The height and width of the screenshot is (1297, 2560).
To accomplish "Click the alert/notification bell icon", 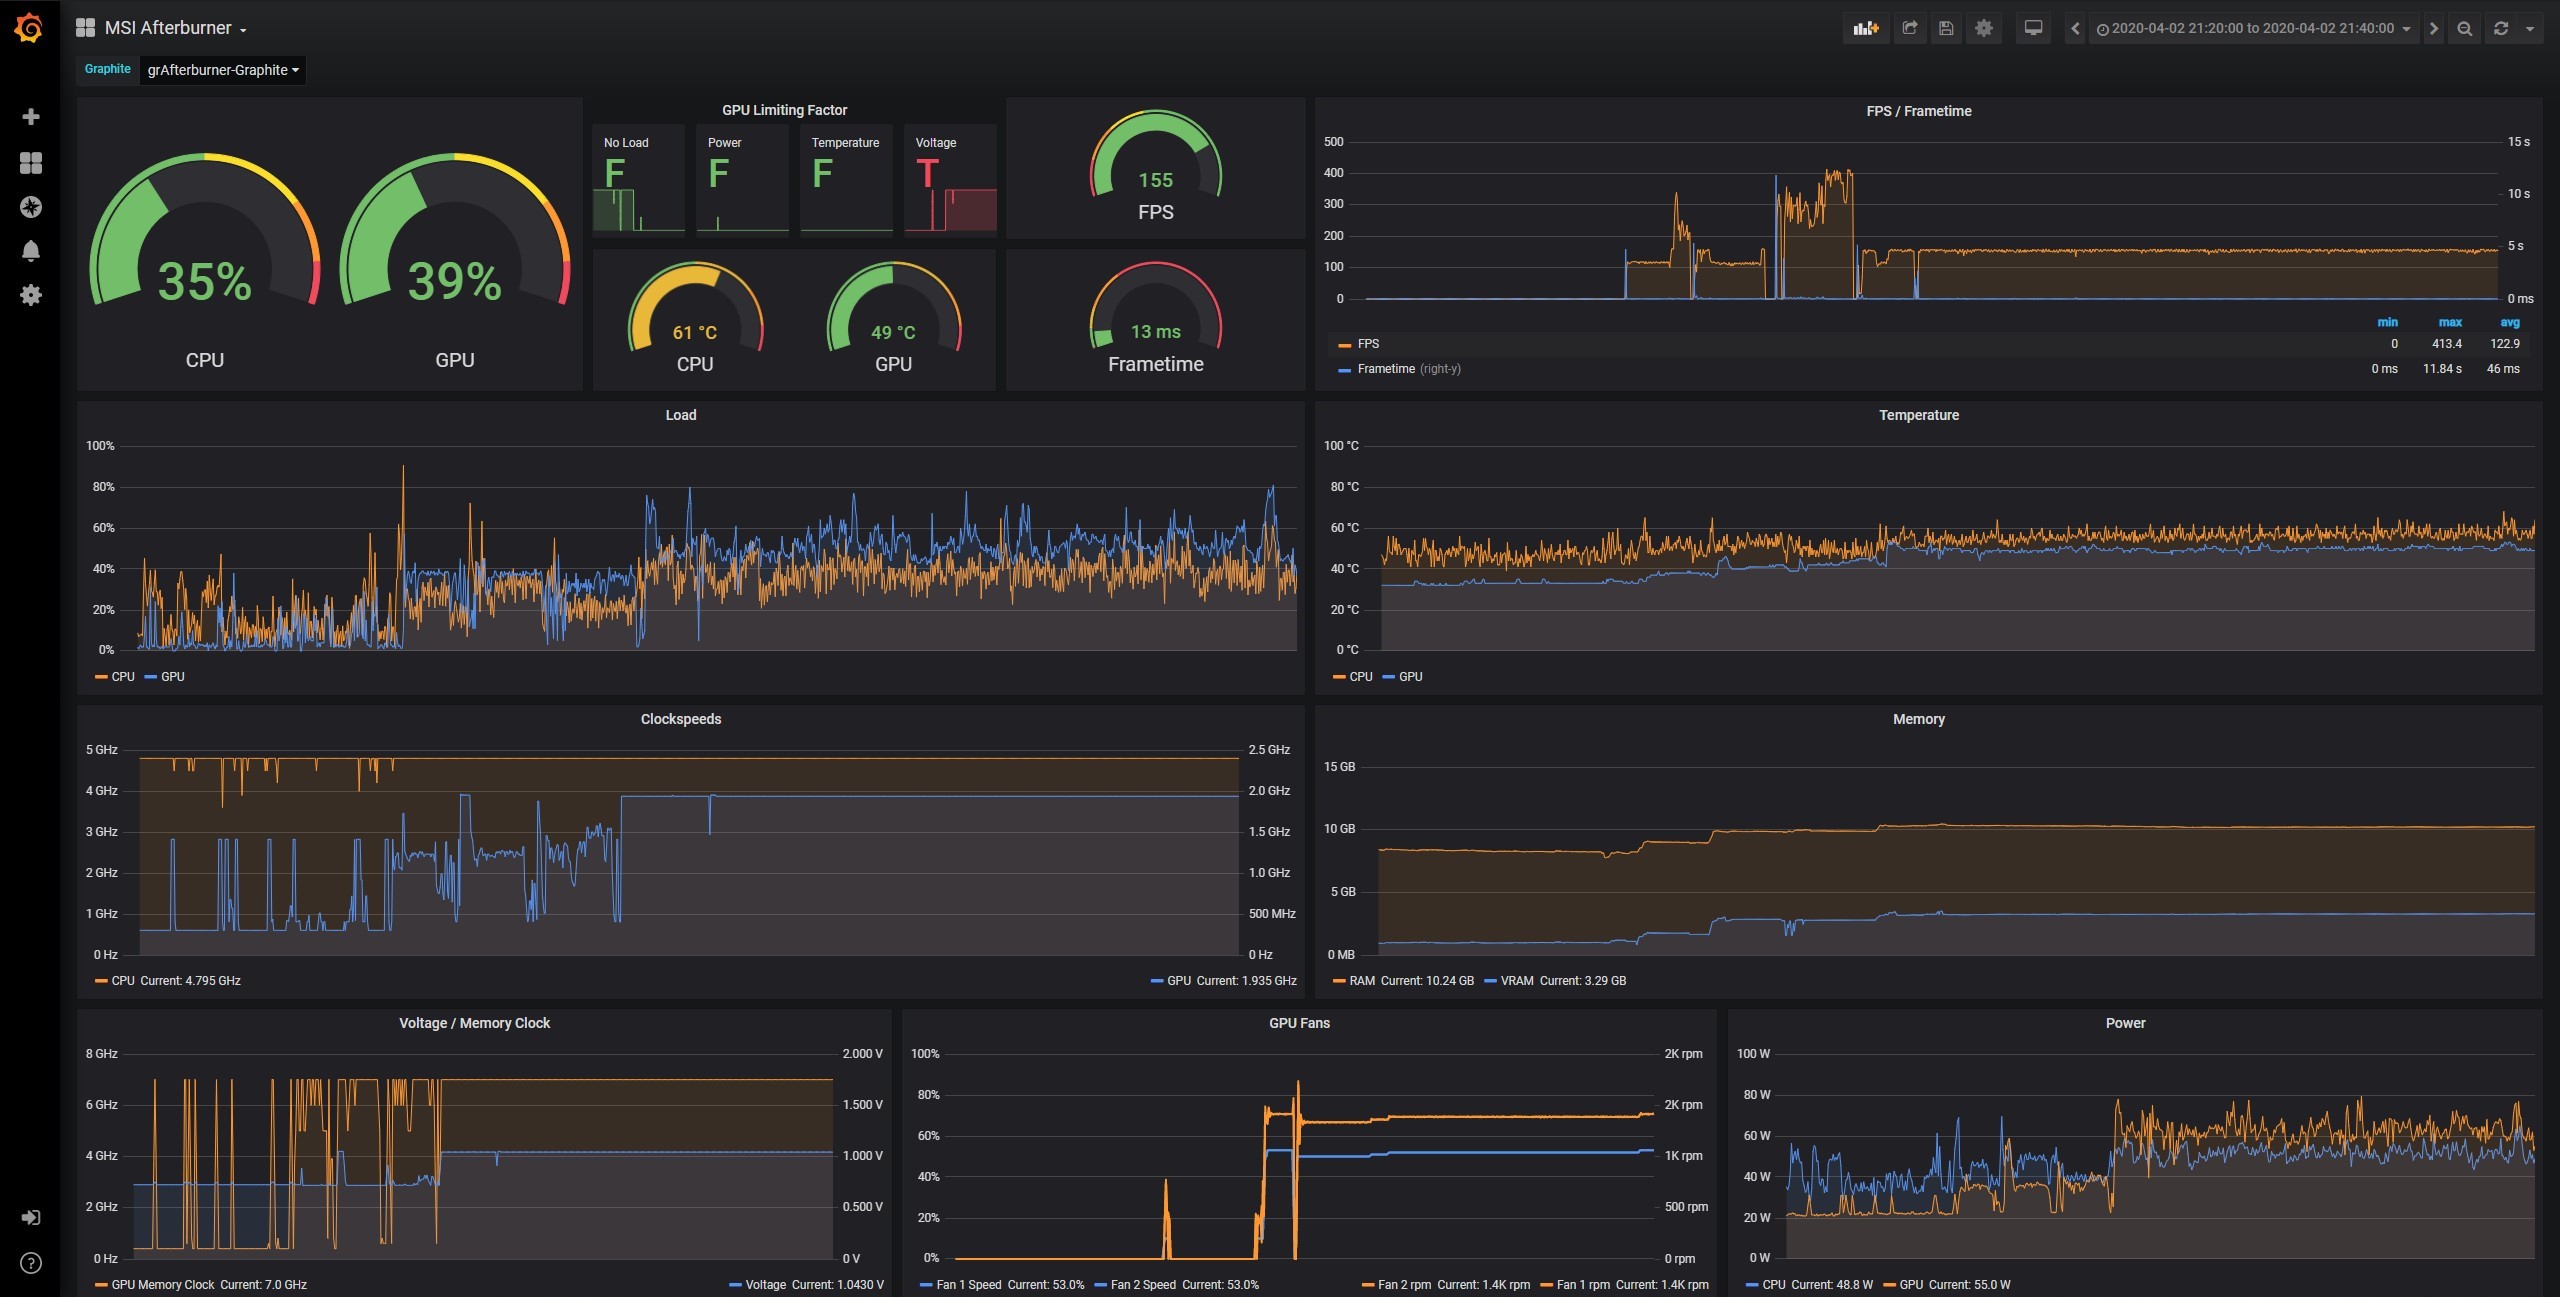I will point(30,251).
